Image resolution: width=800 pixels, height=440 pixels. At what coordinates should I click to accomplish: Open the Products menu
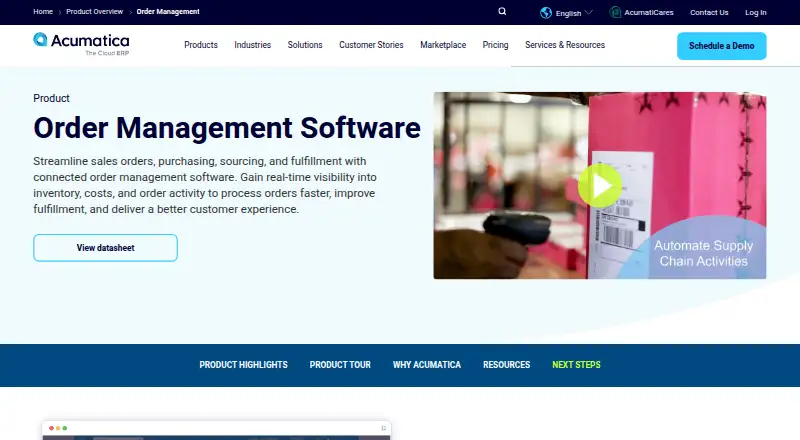tap(201, 45)
